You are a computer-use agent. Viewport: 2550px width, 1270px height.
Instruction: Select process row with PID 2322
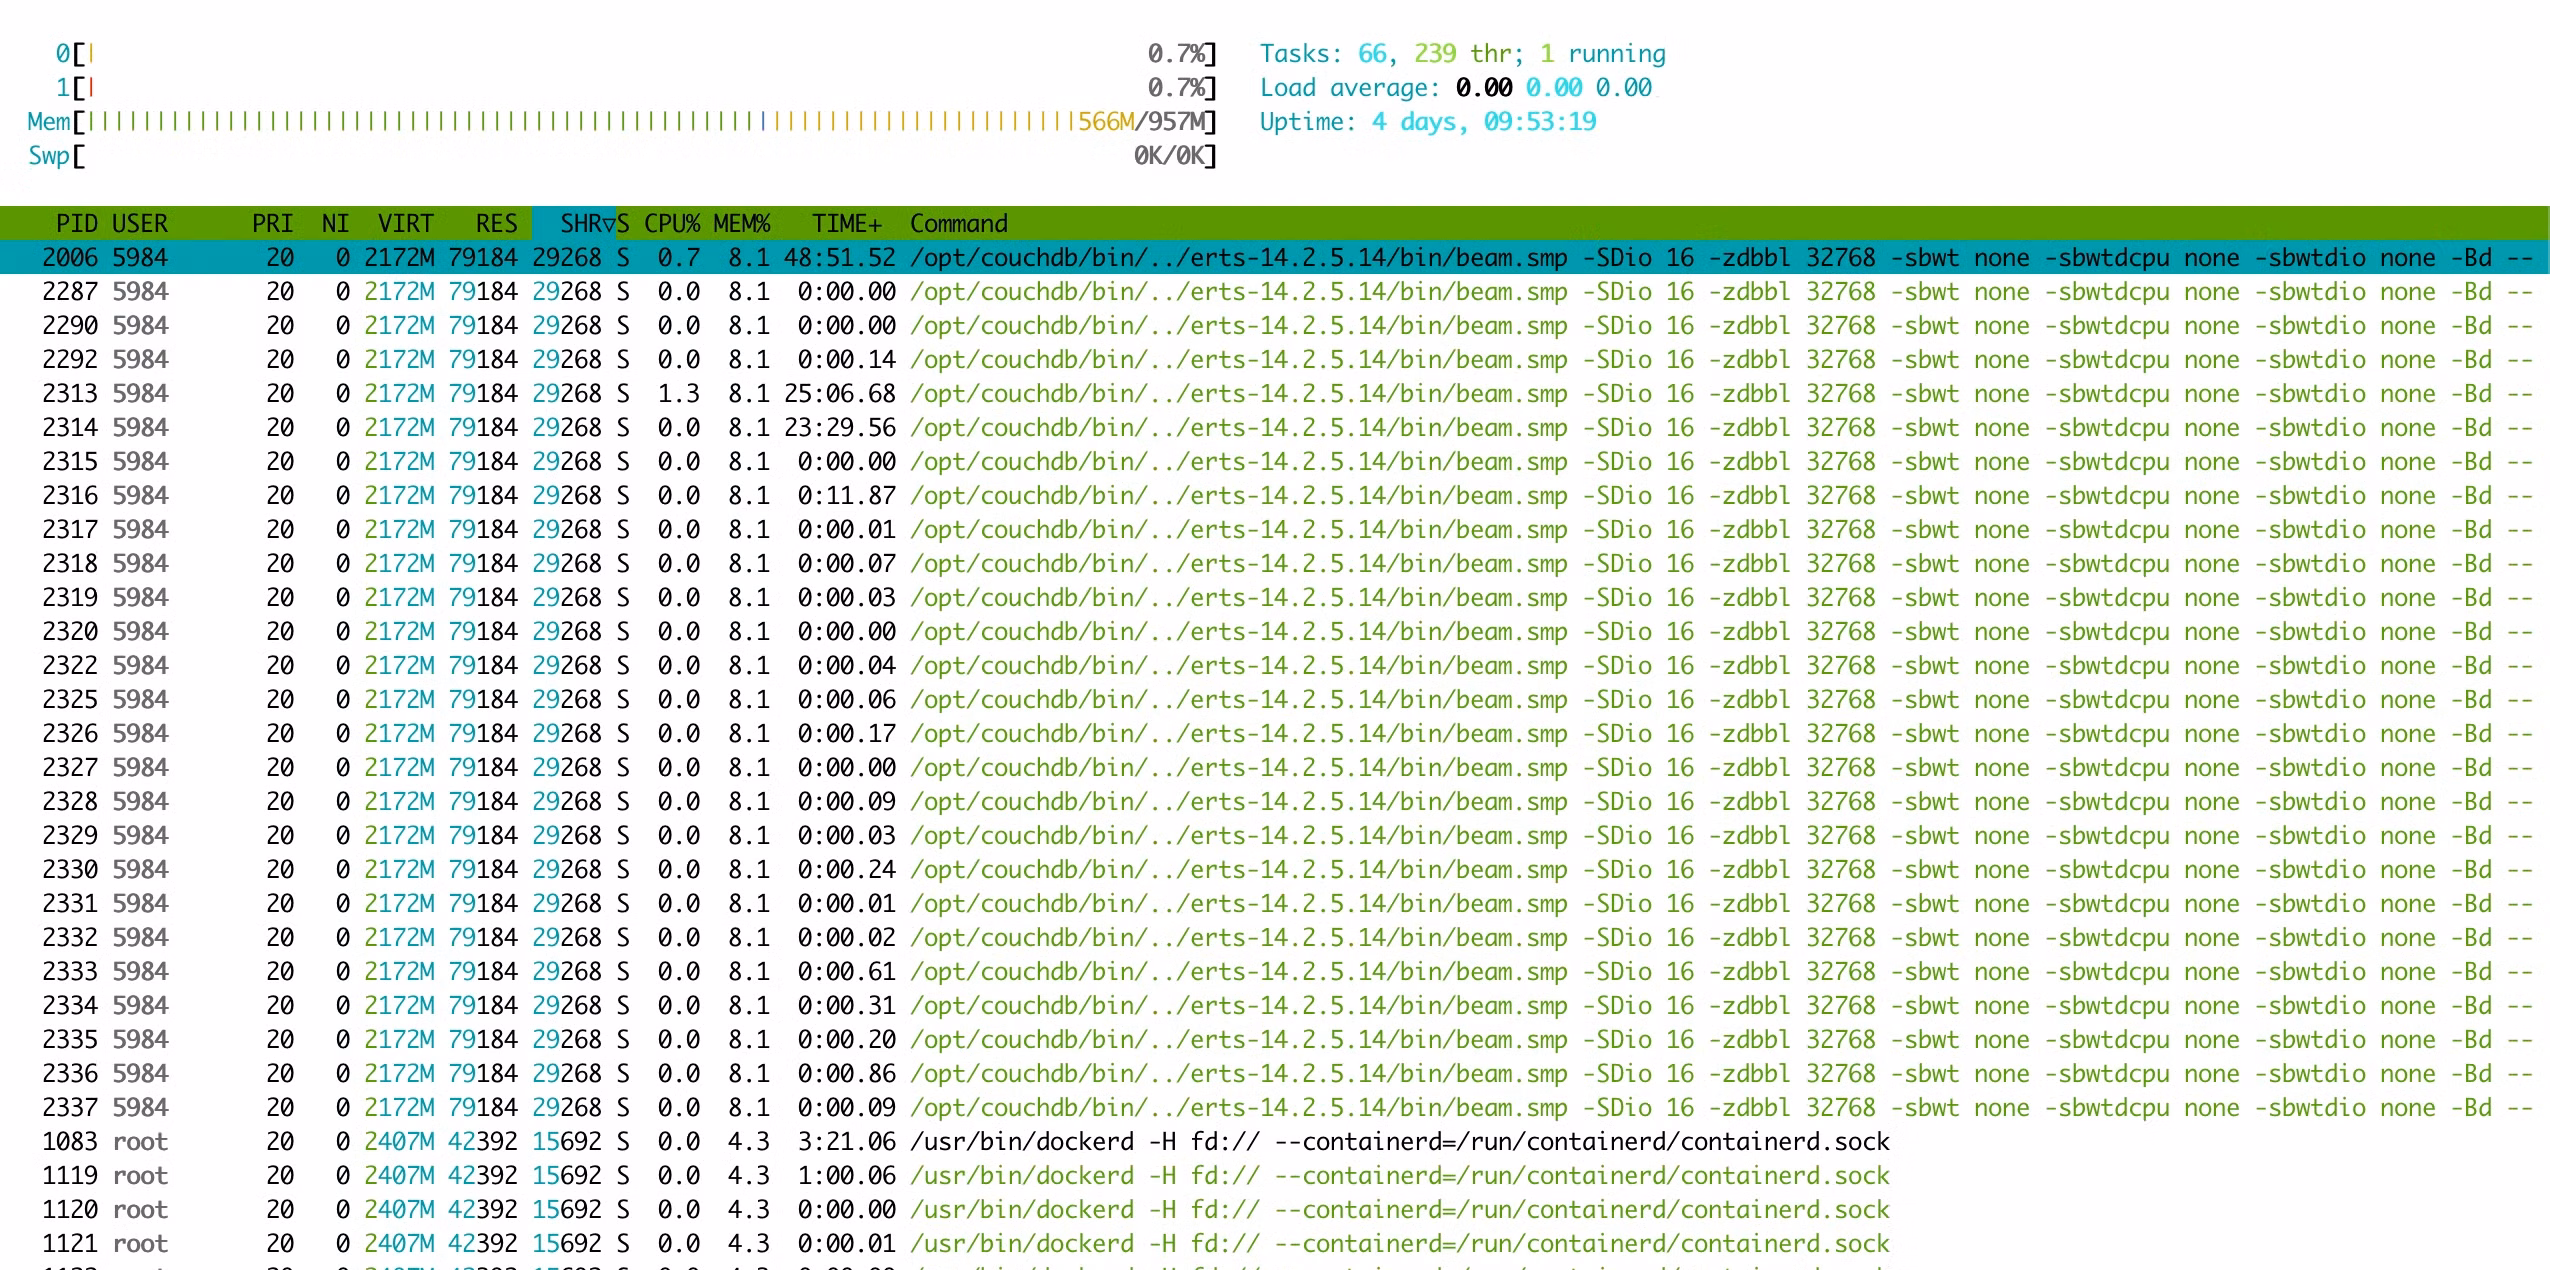click(1275, 666)
